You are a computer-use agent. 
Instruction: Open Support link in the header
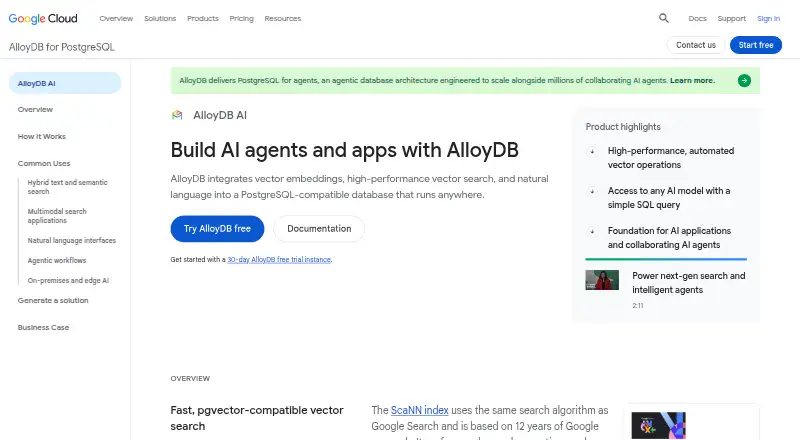[x=731, y=18]
